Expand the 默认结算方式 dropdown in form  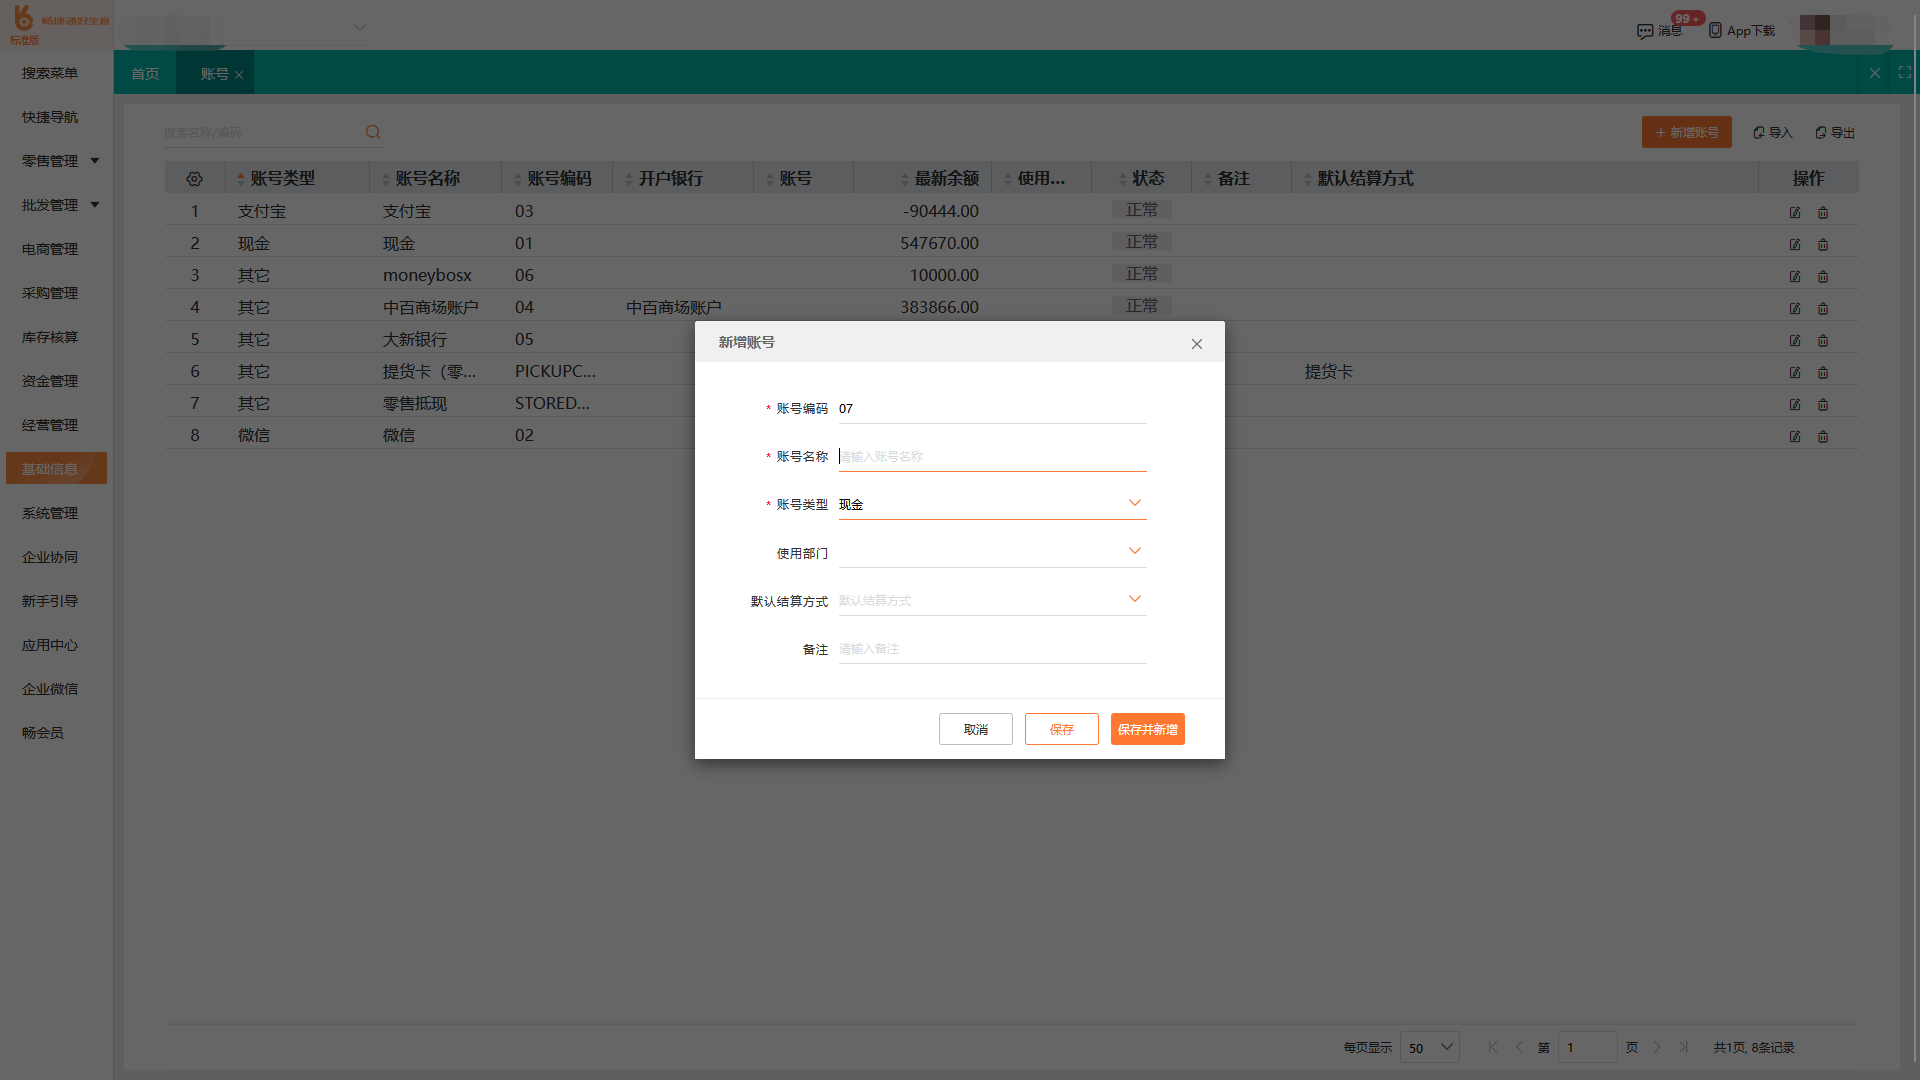(x=1135, y=600)
